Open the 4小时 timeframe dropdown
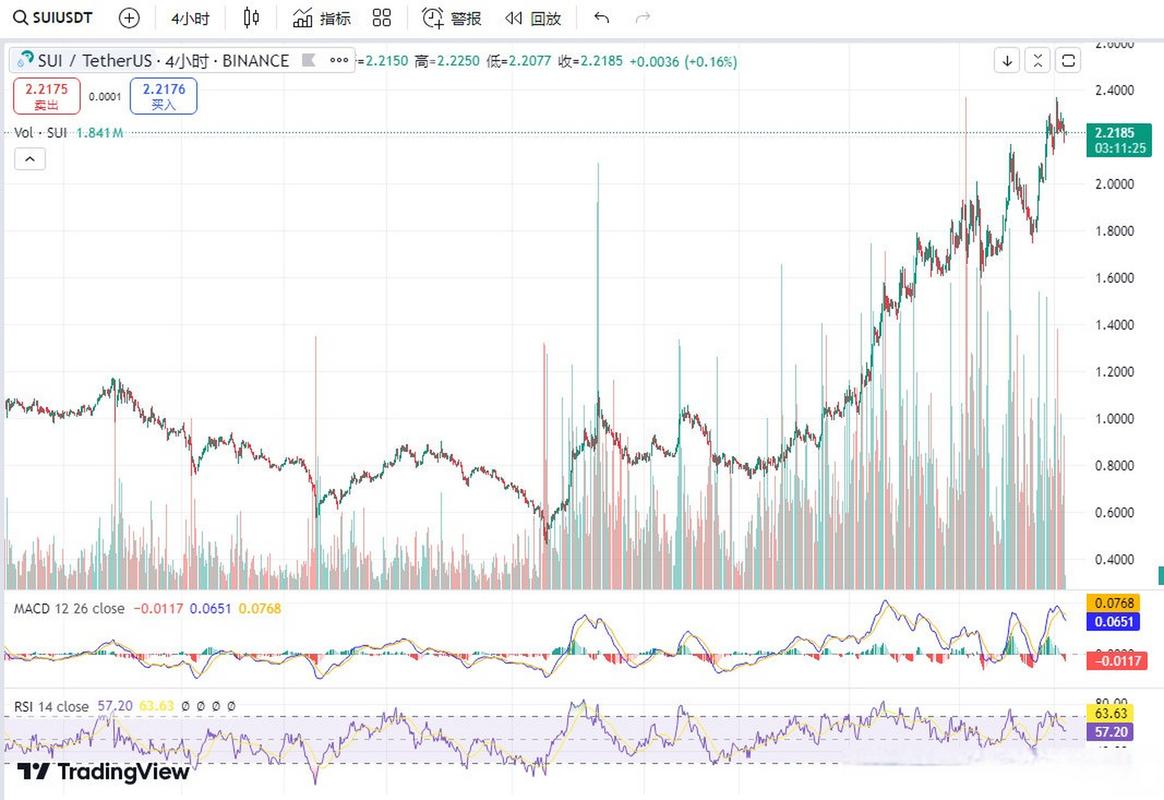Viewport: 1164px width, 800px height. tap(189, 18)
